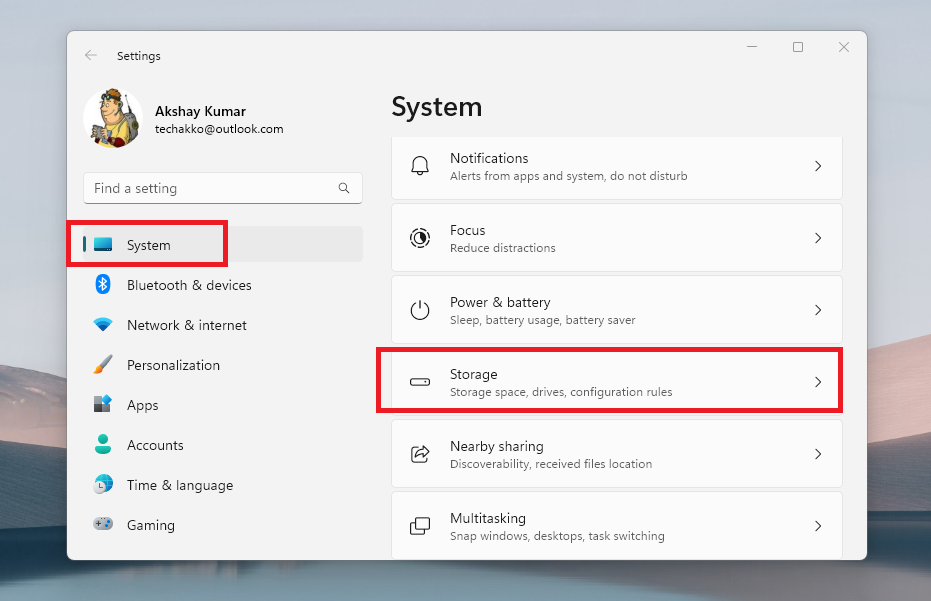Click 'Sleep, battery usage, battery saver' text
The width and height of the screenshot is (931, 601).
point(543,320)
